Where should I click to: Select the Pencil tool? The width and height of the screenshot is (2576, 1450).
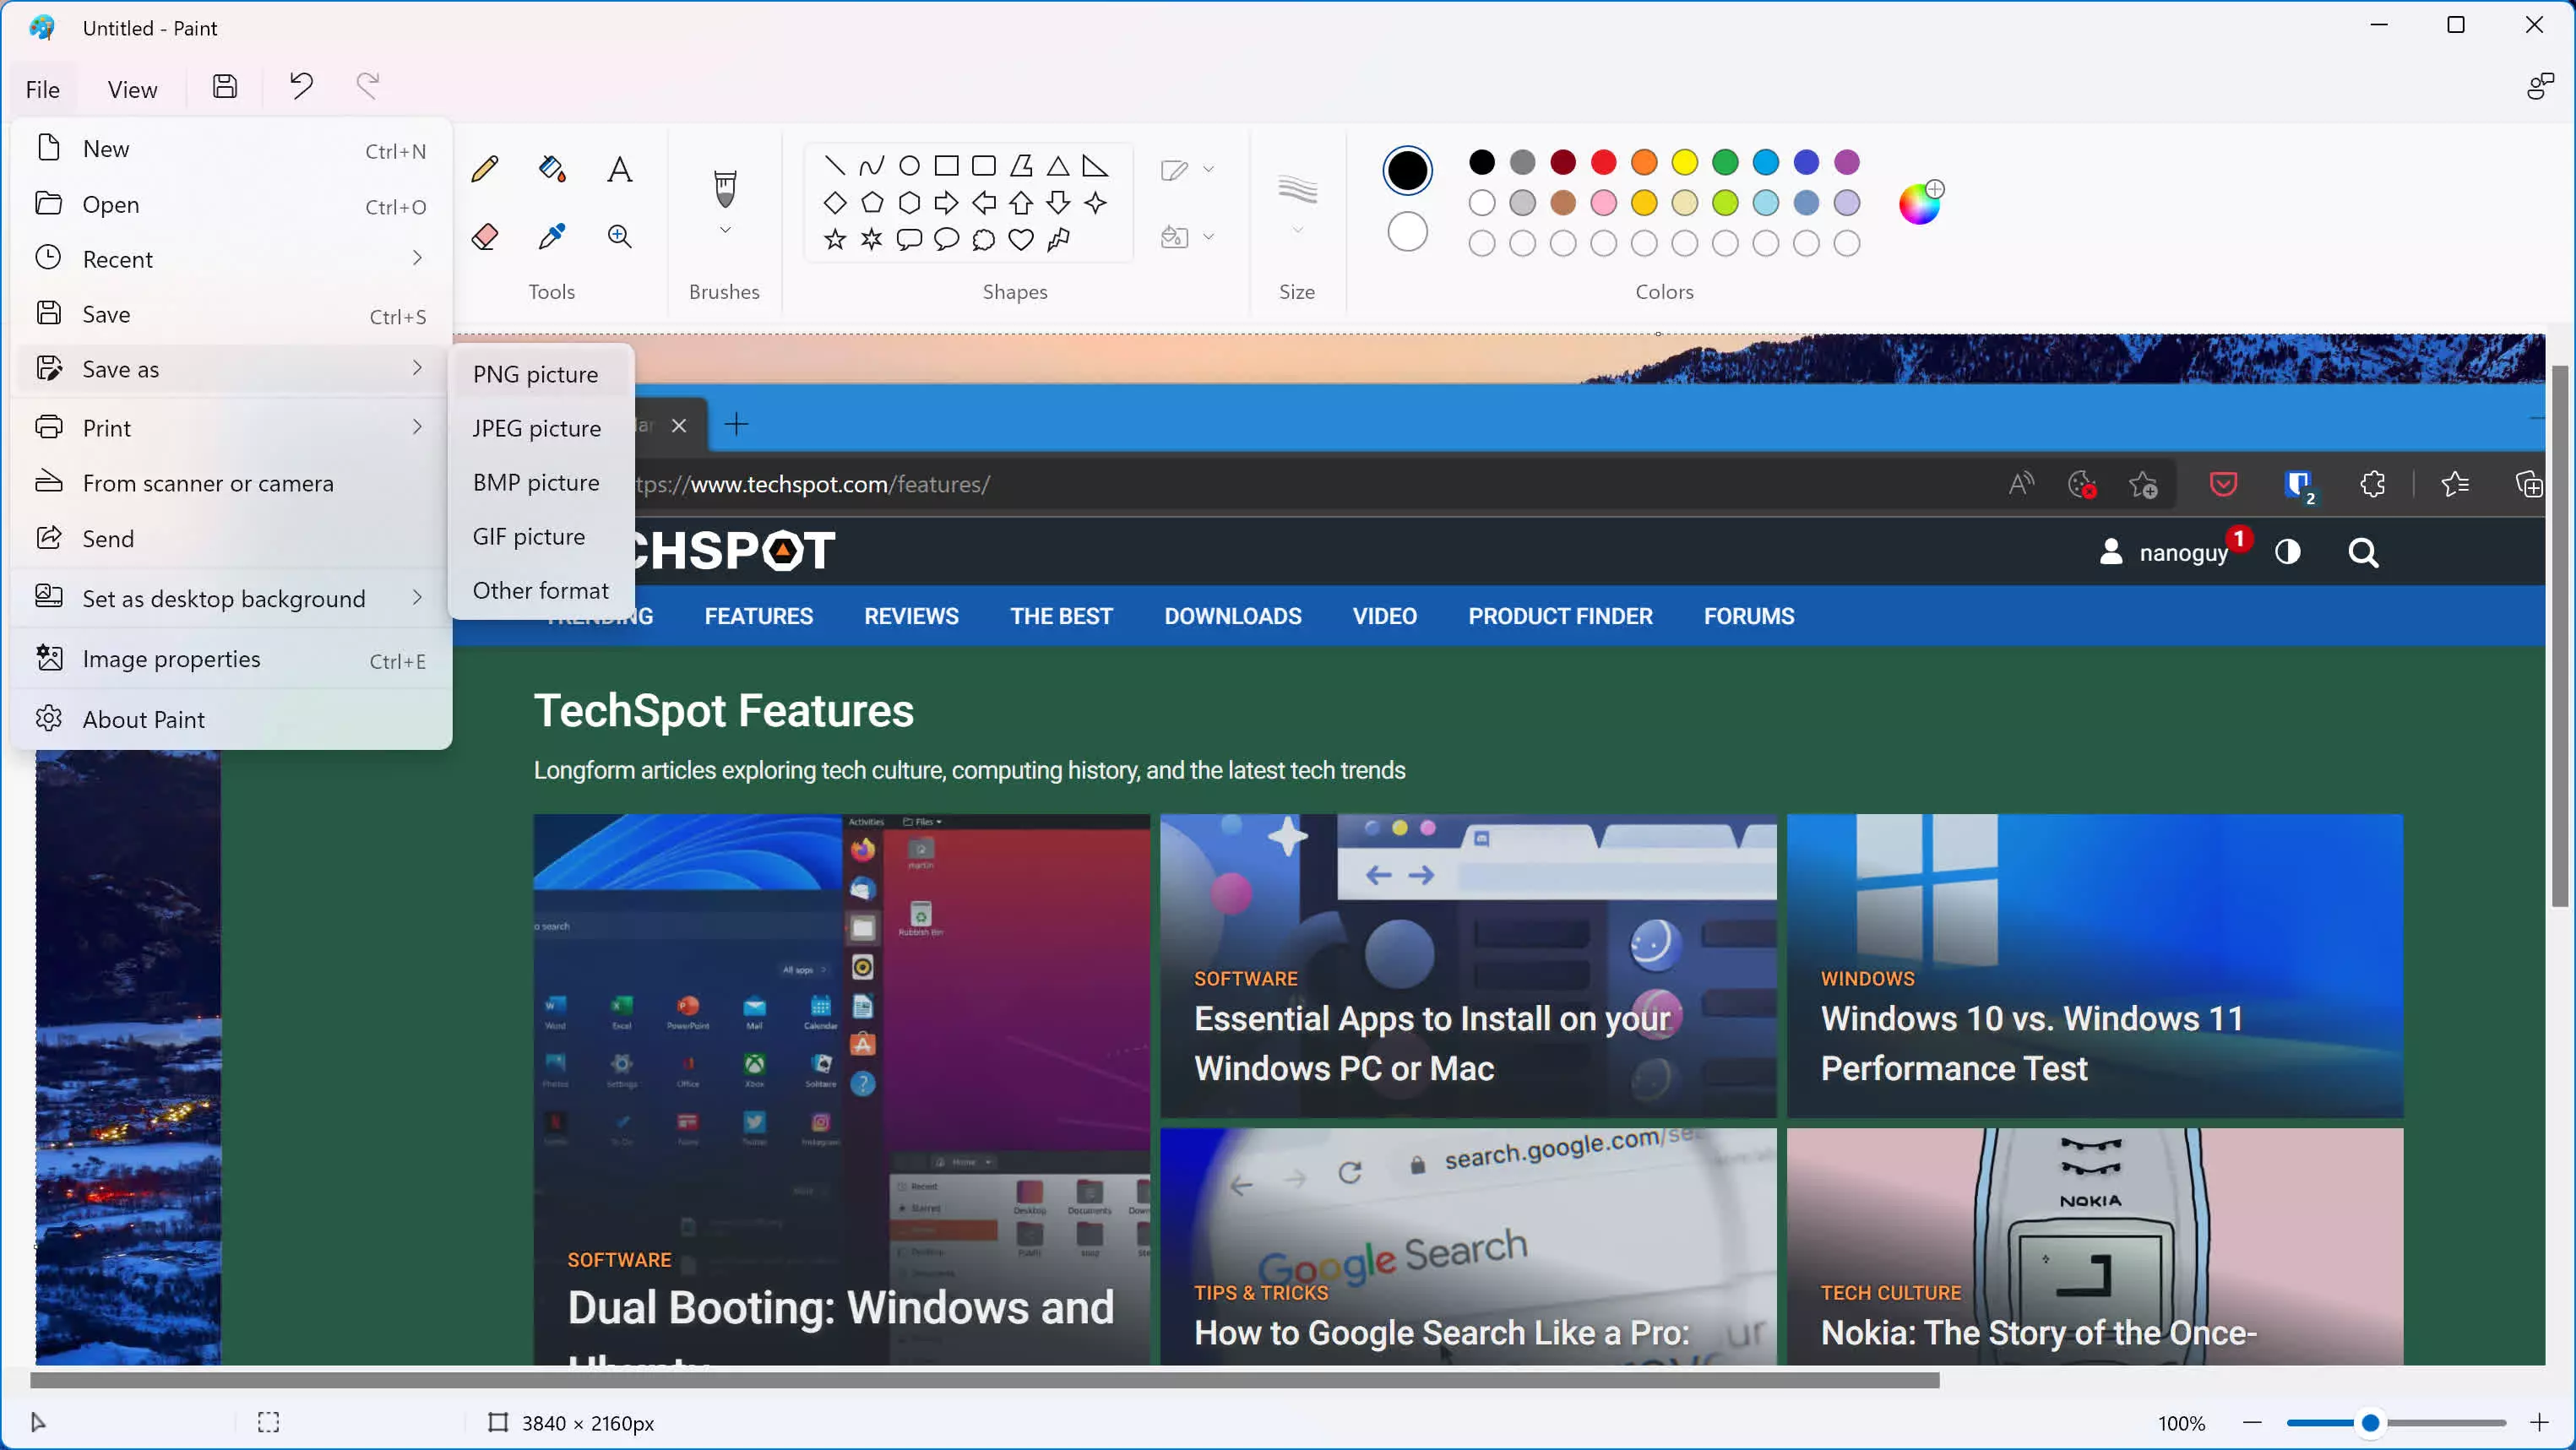(485, 170)
